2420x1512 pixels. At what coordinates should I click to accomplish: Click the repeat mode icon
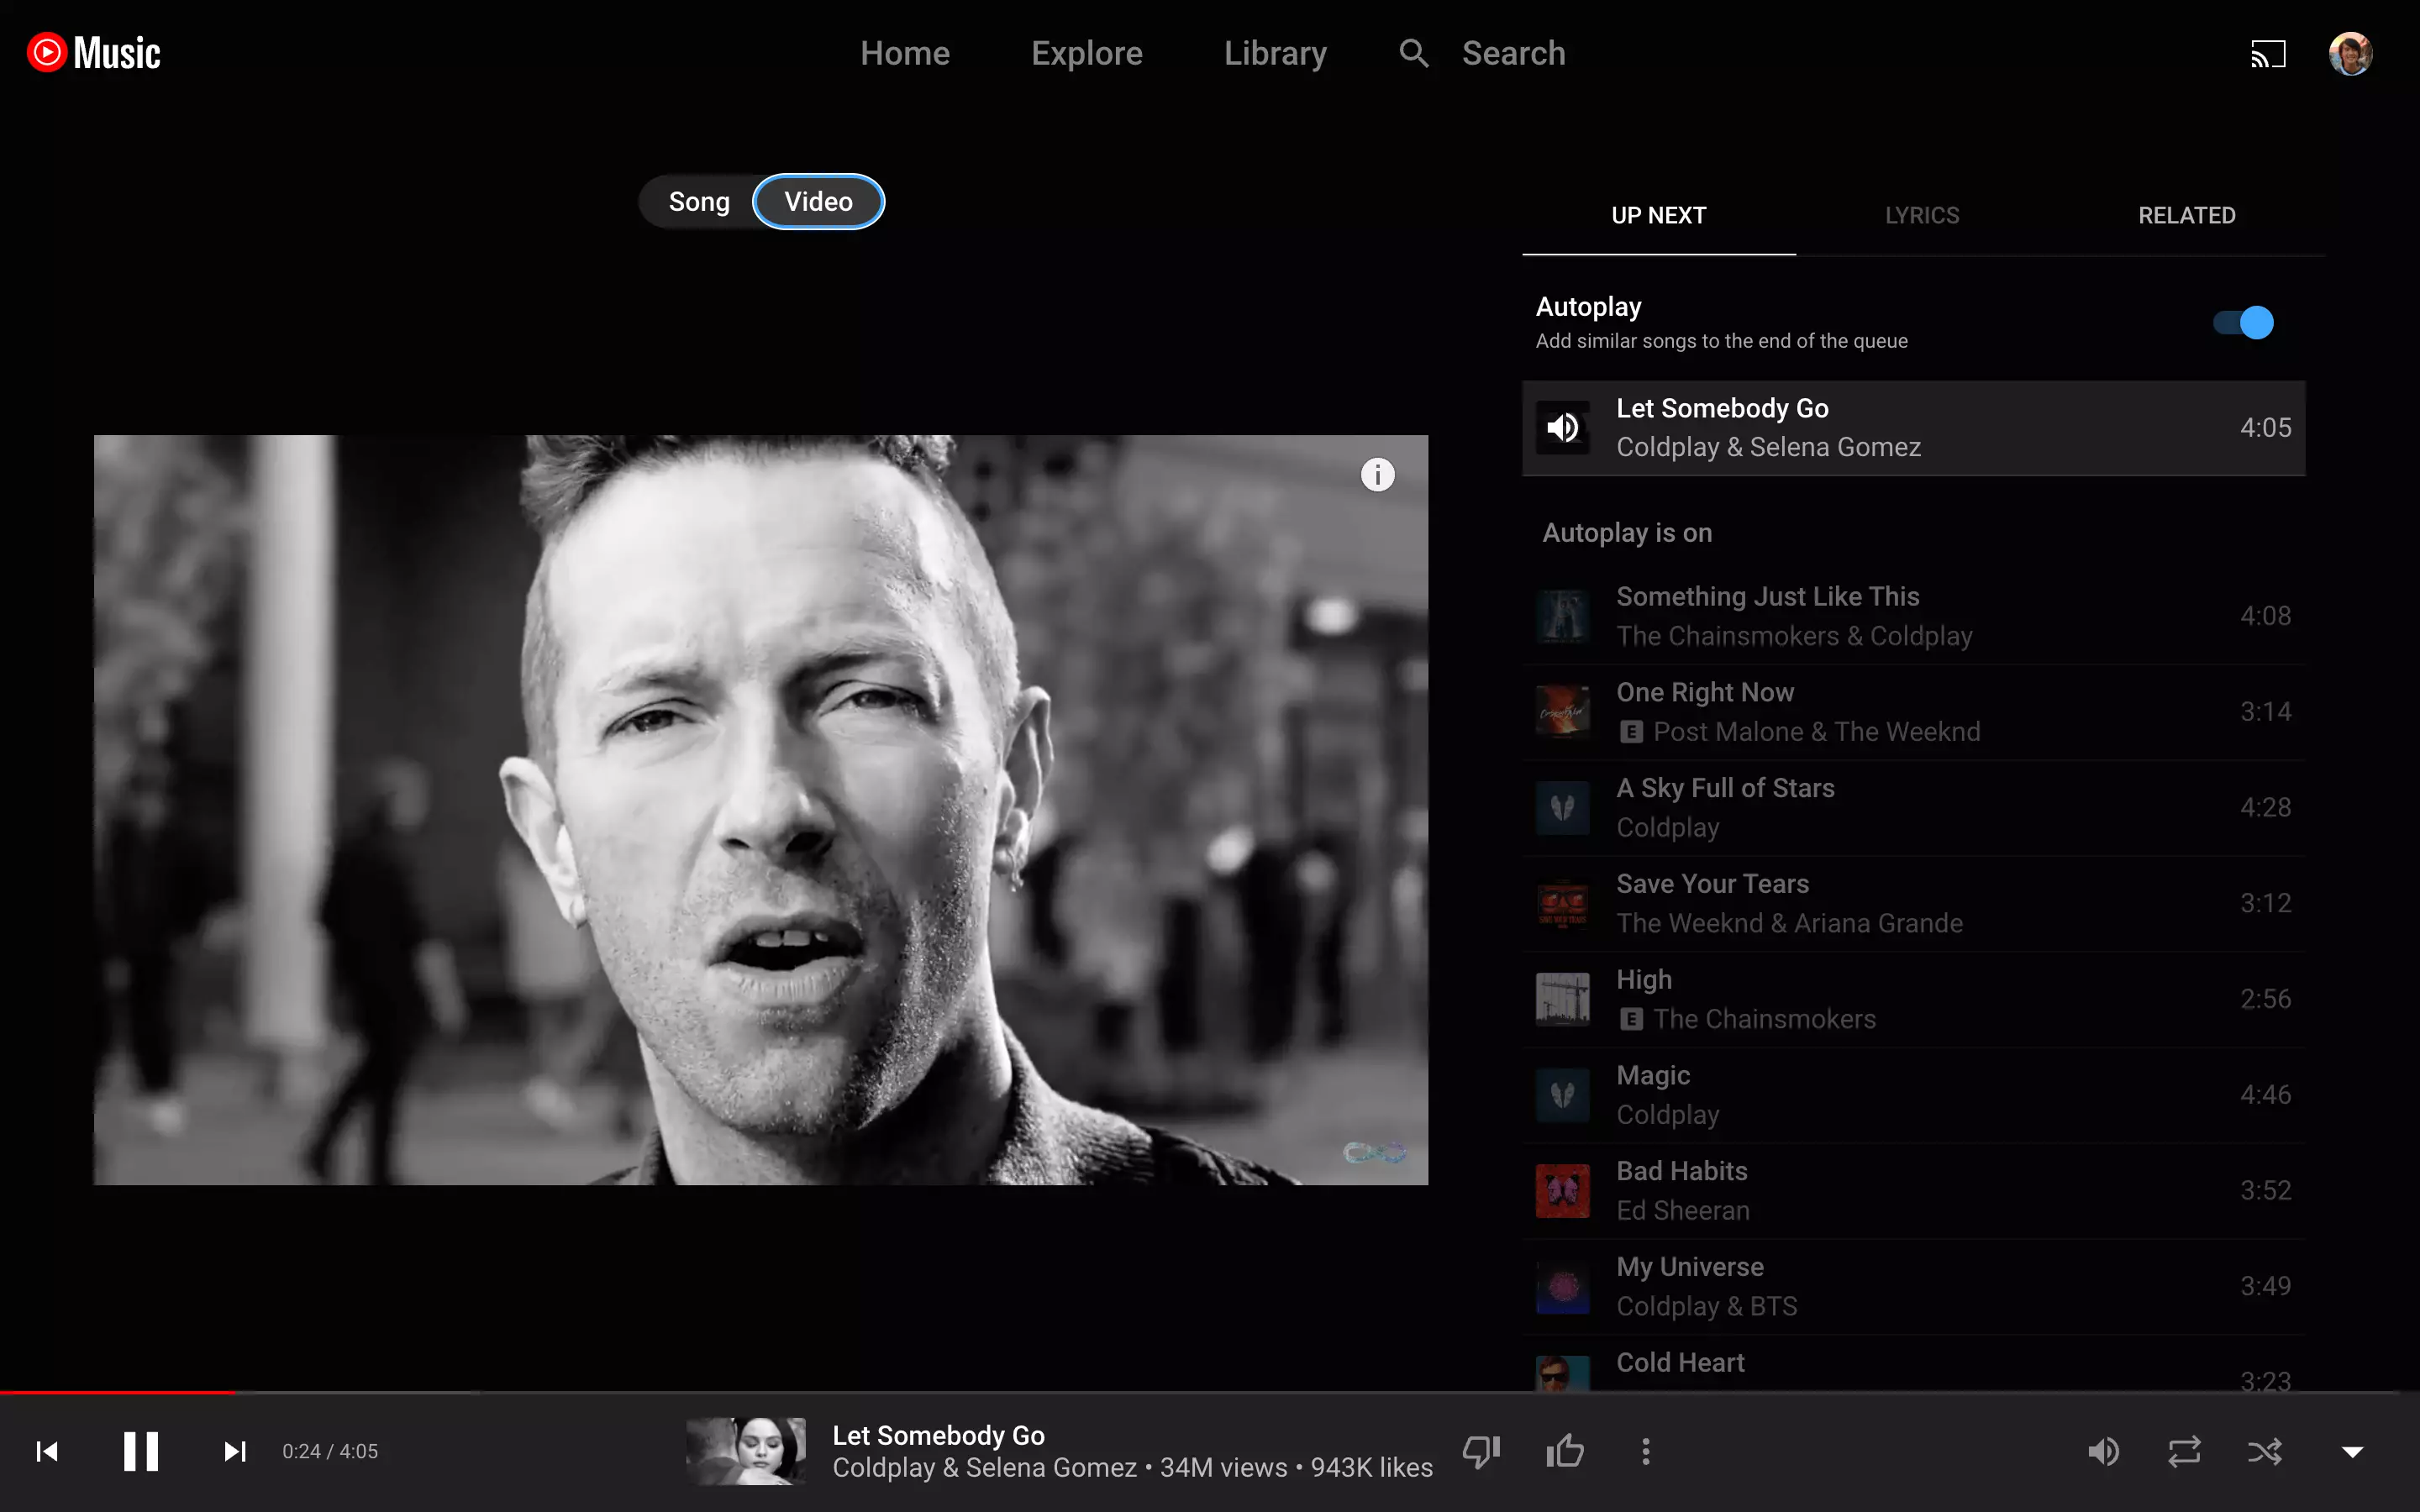point(2183,1451)
